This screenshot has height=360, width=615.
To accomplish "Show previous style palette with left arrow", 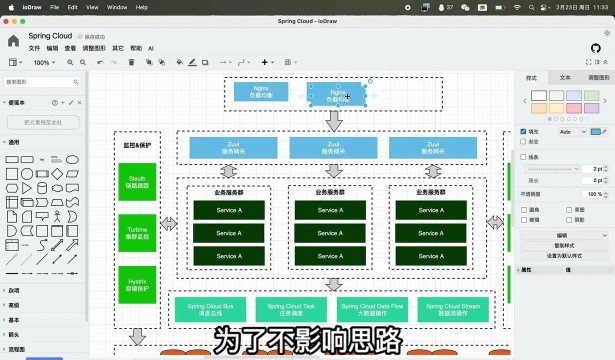I will tap(524, 101).
